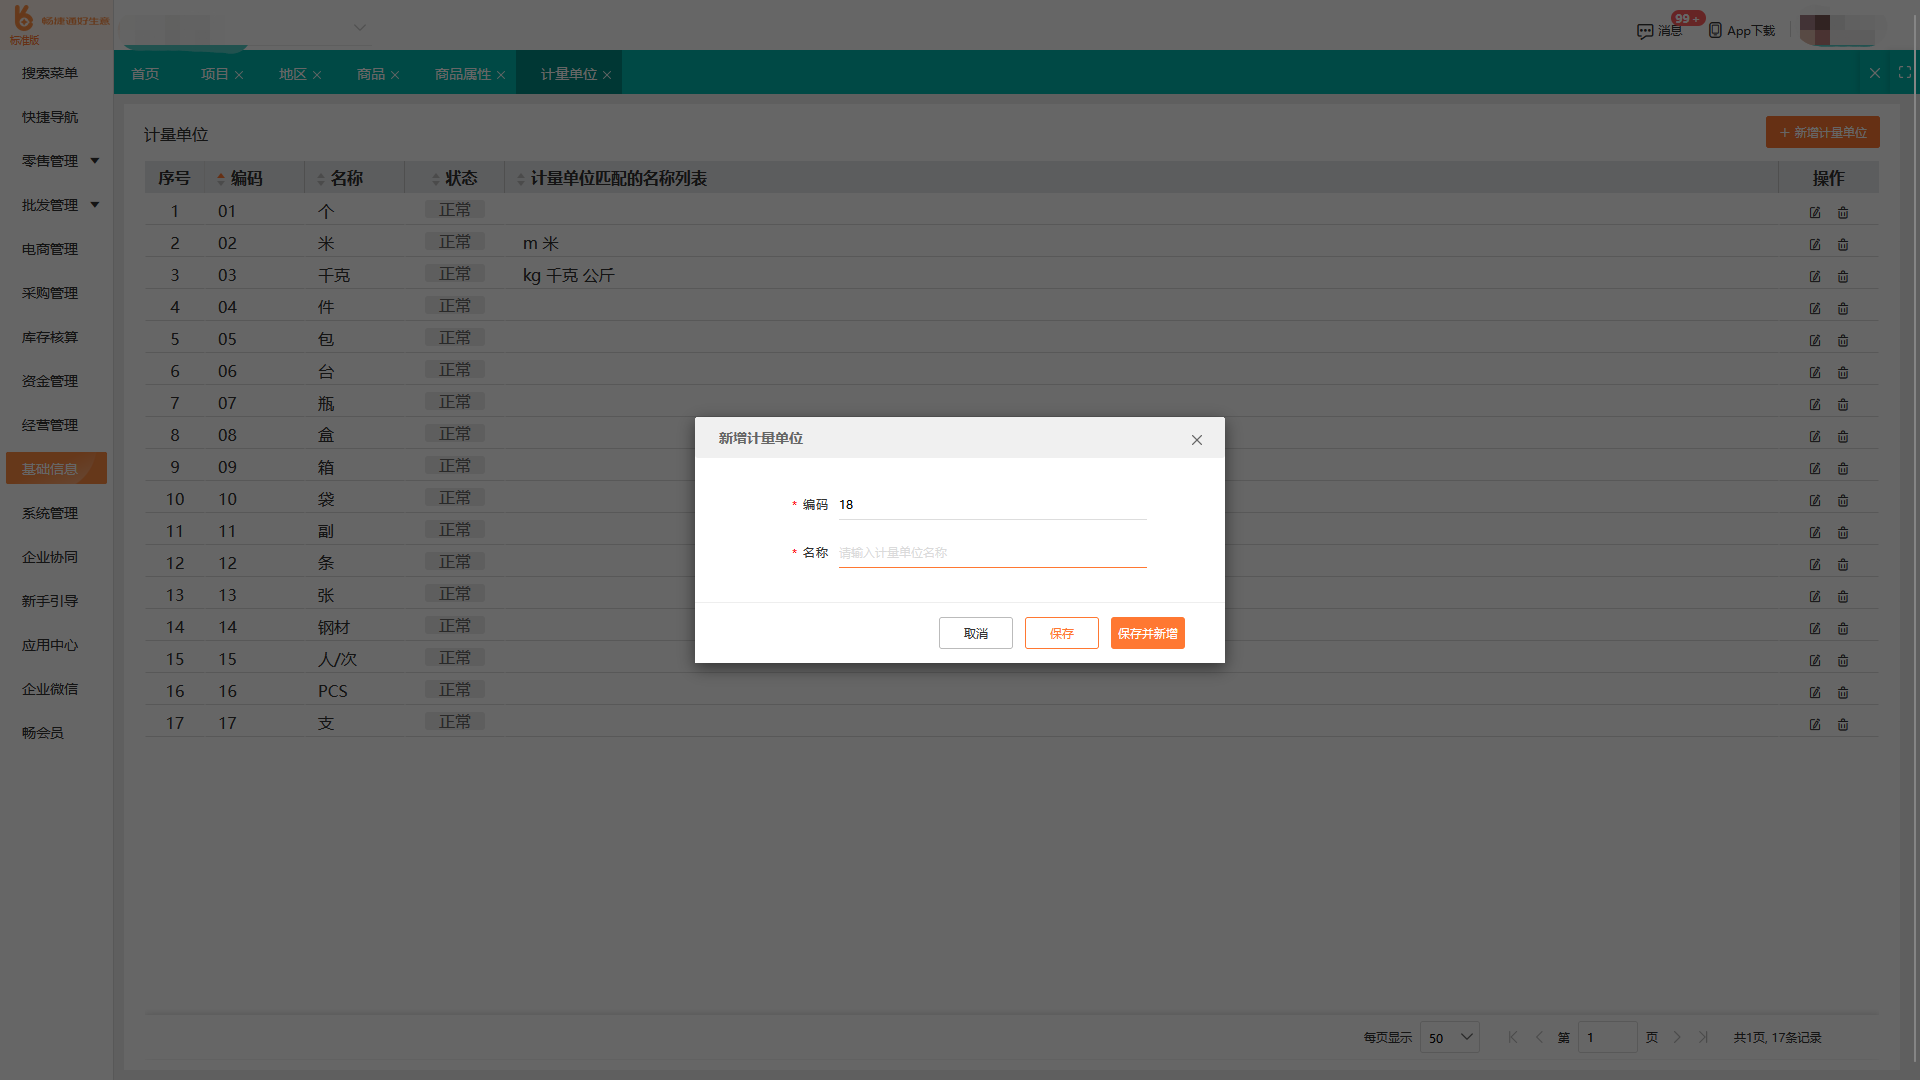
Task: Toggle 基础信息 menu item in sidebar
Action: tap(54, 468)
